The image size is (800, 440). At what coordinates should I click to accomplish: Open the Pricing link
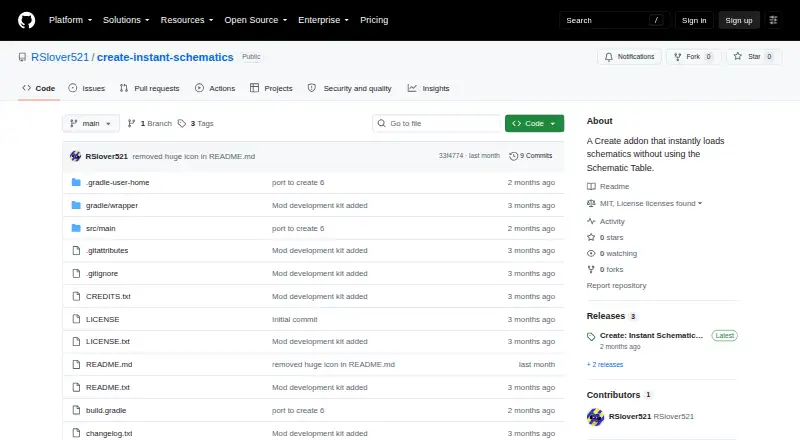coord(374,20)
